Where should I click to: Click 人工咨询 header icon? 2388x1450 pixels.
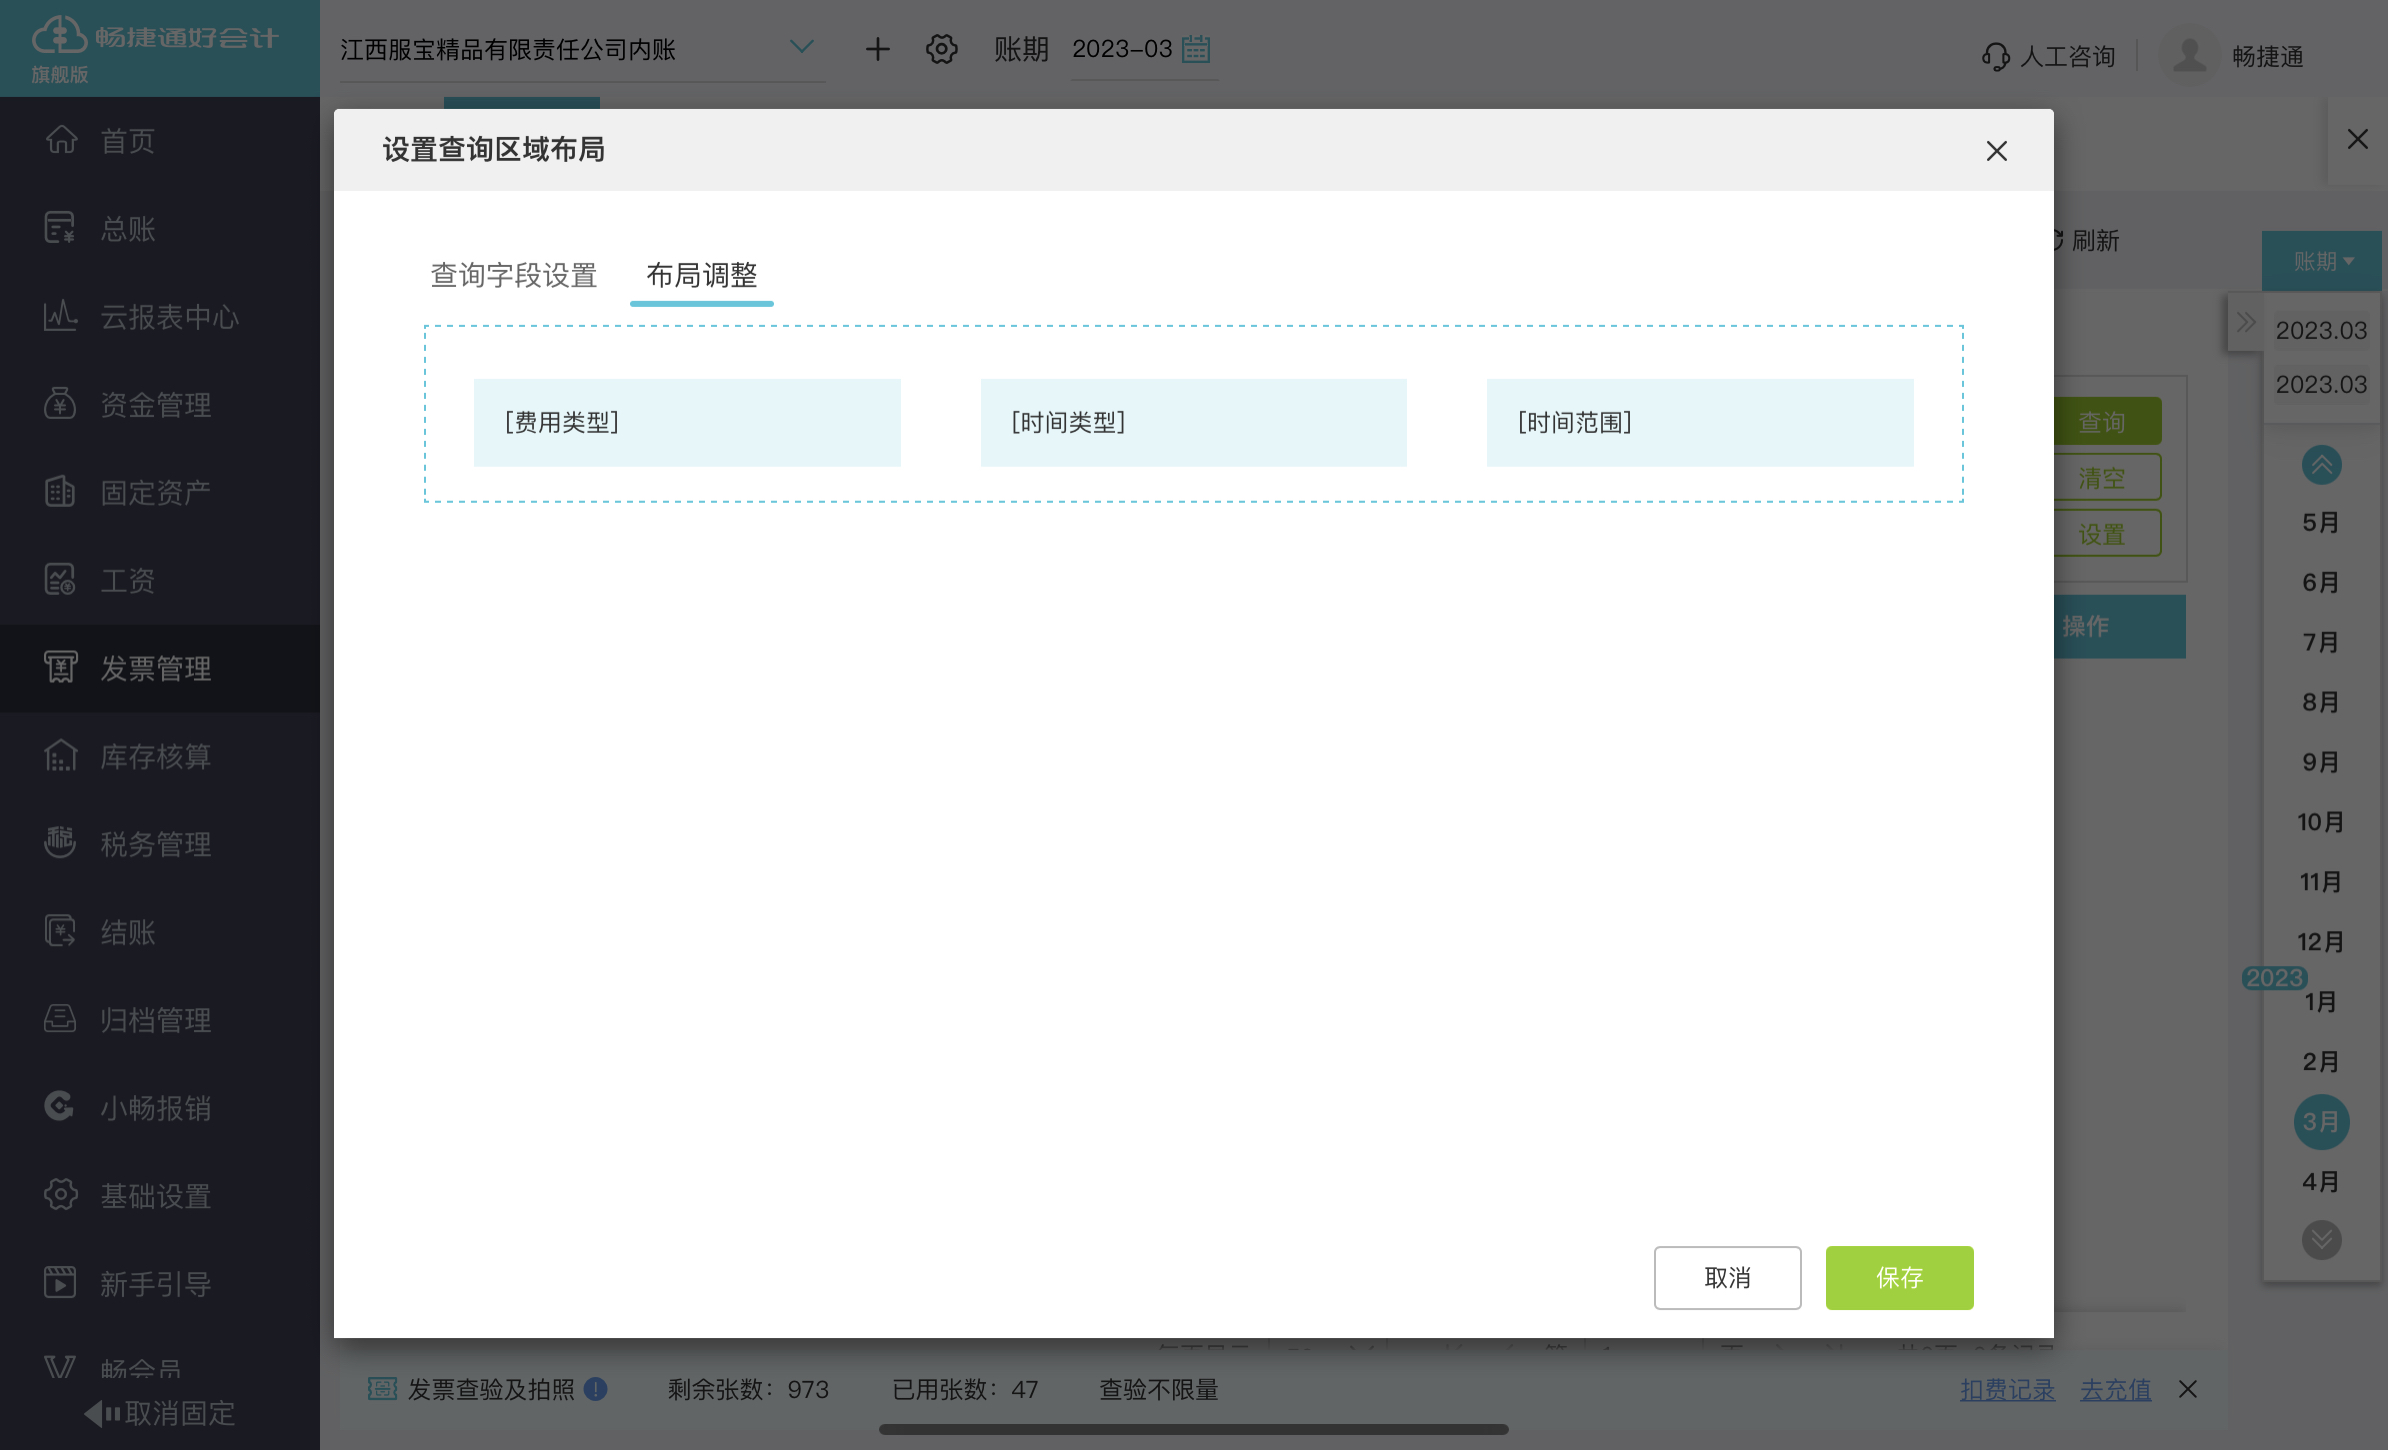(1992, 56)
